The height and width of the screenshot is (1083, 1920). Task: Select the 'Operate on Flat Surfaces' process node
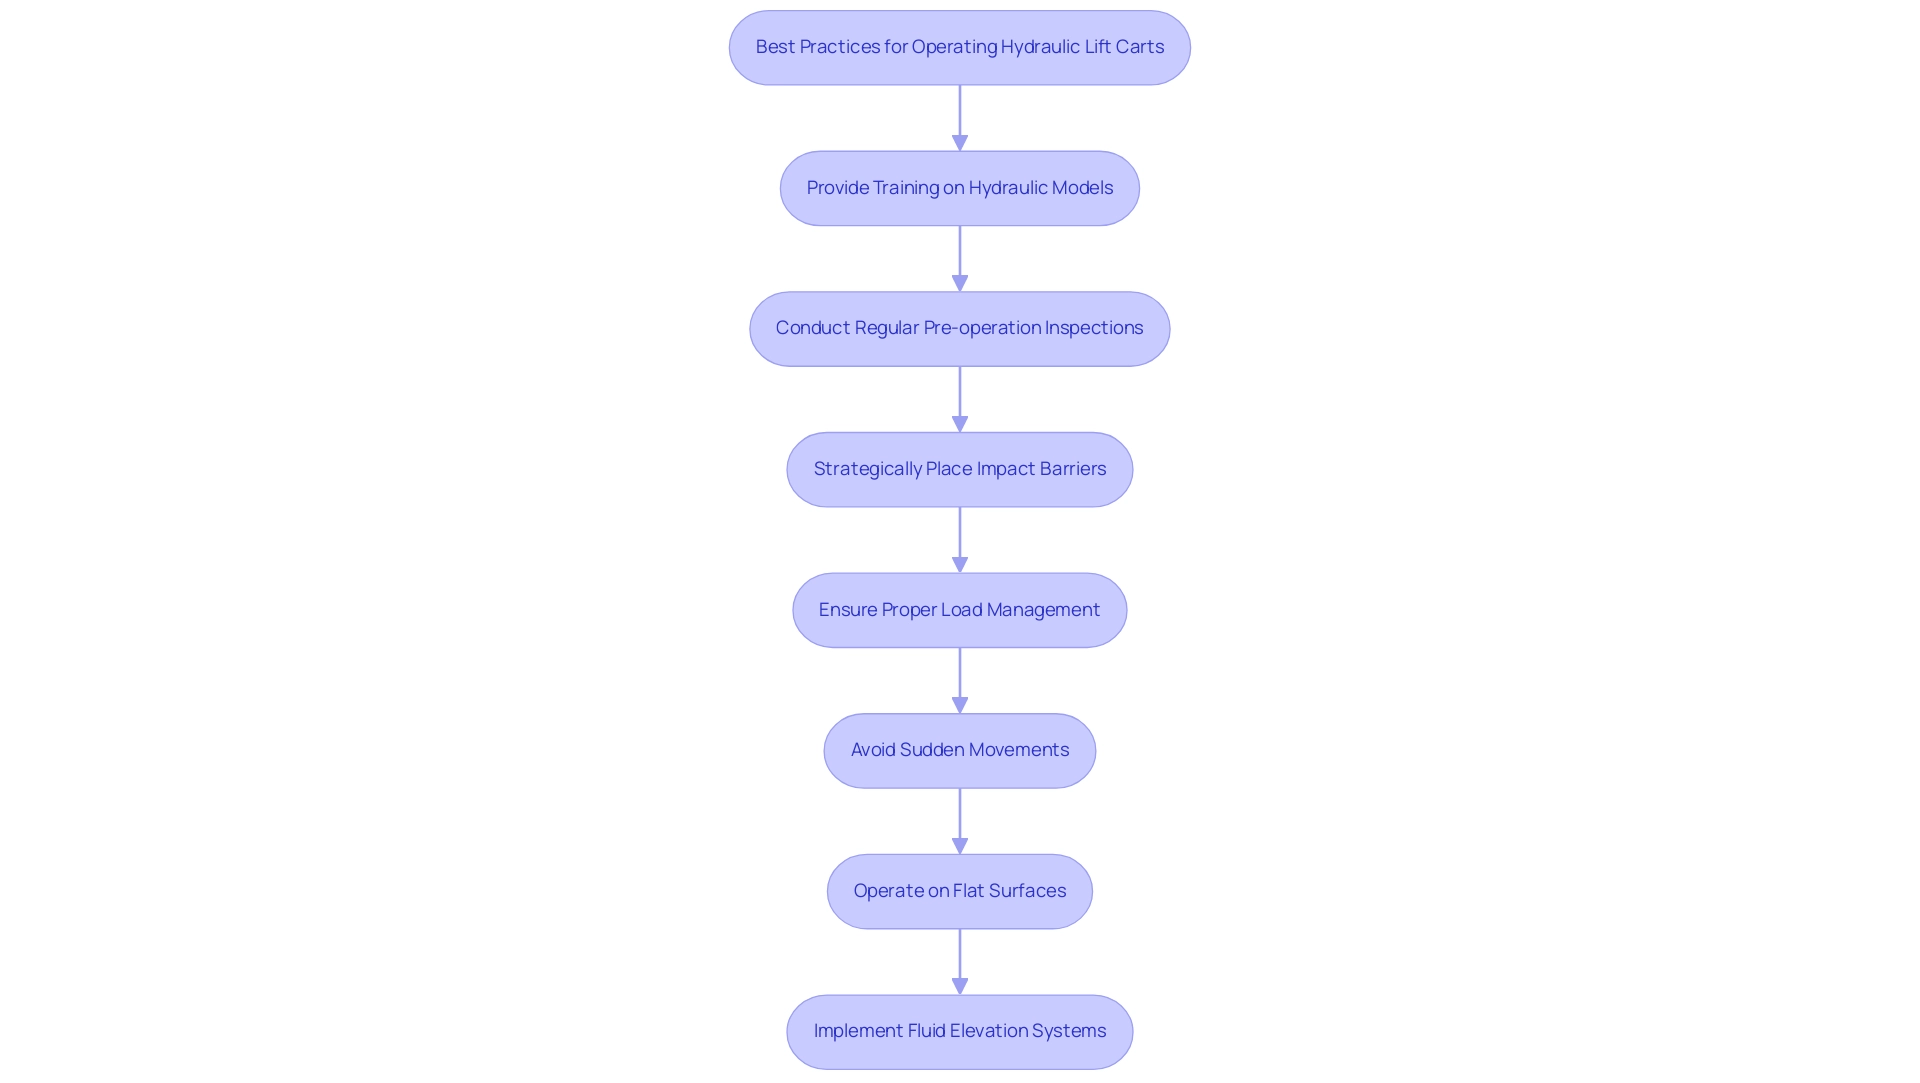click(960, 890)
